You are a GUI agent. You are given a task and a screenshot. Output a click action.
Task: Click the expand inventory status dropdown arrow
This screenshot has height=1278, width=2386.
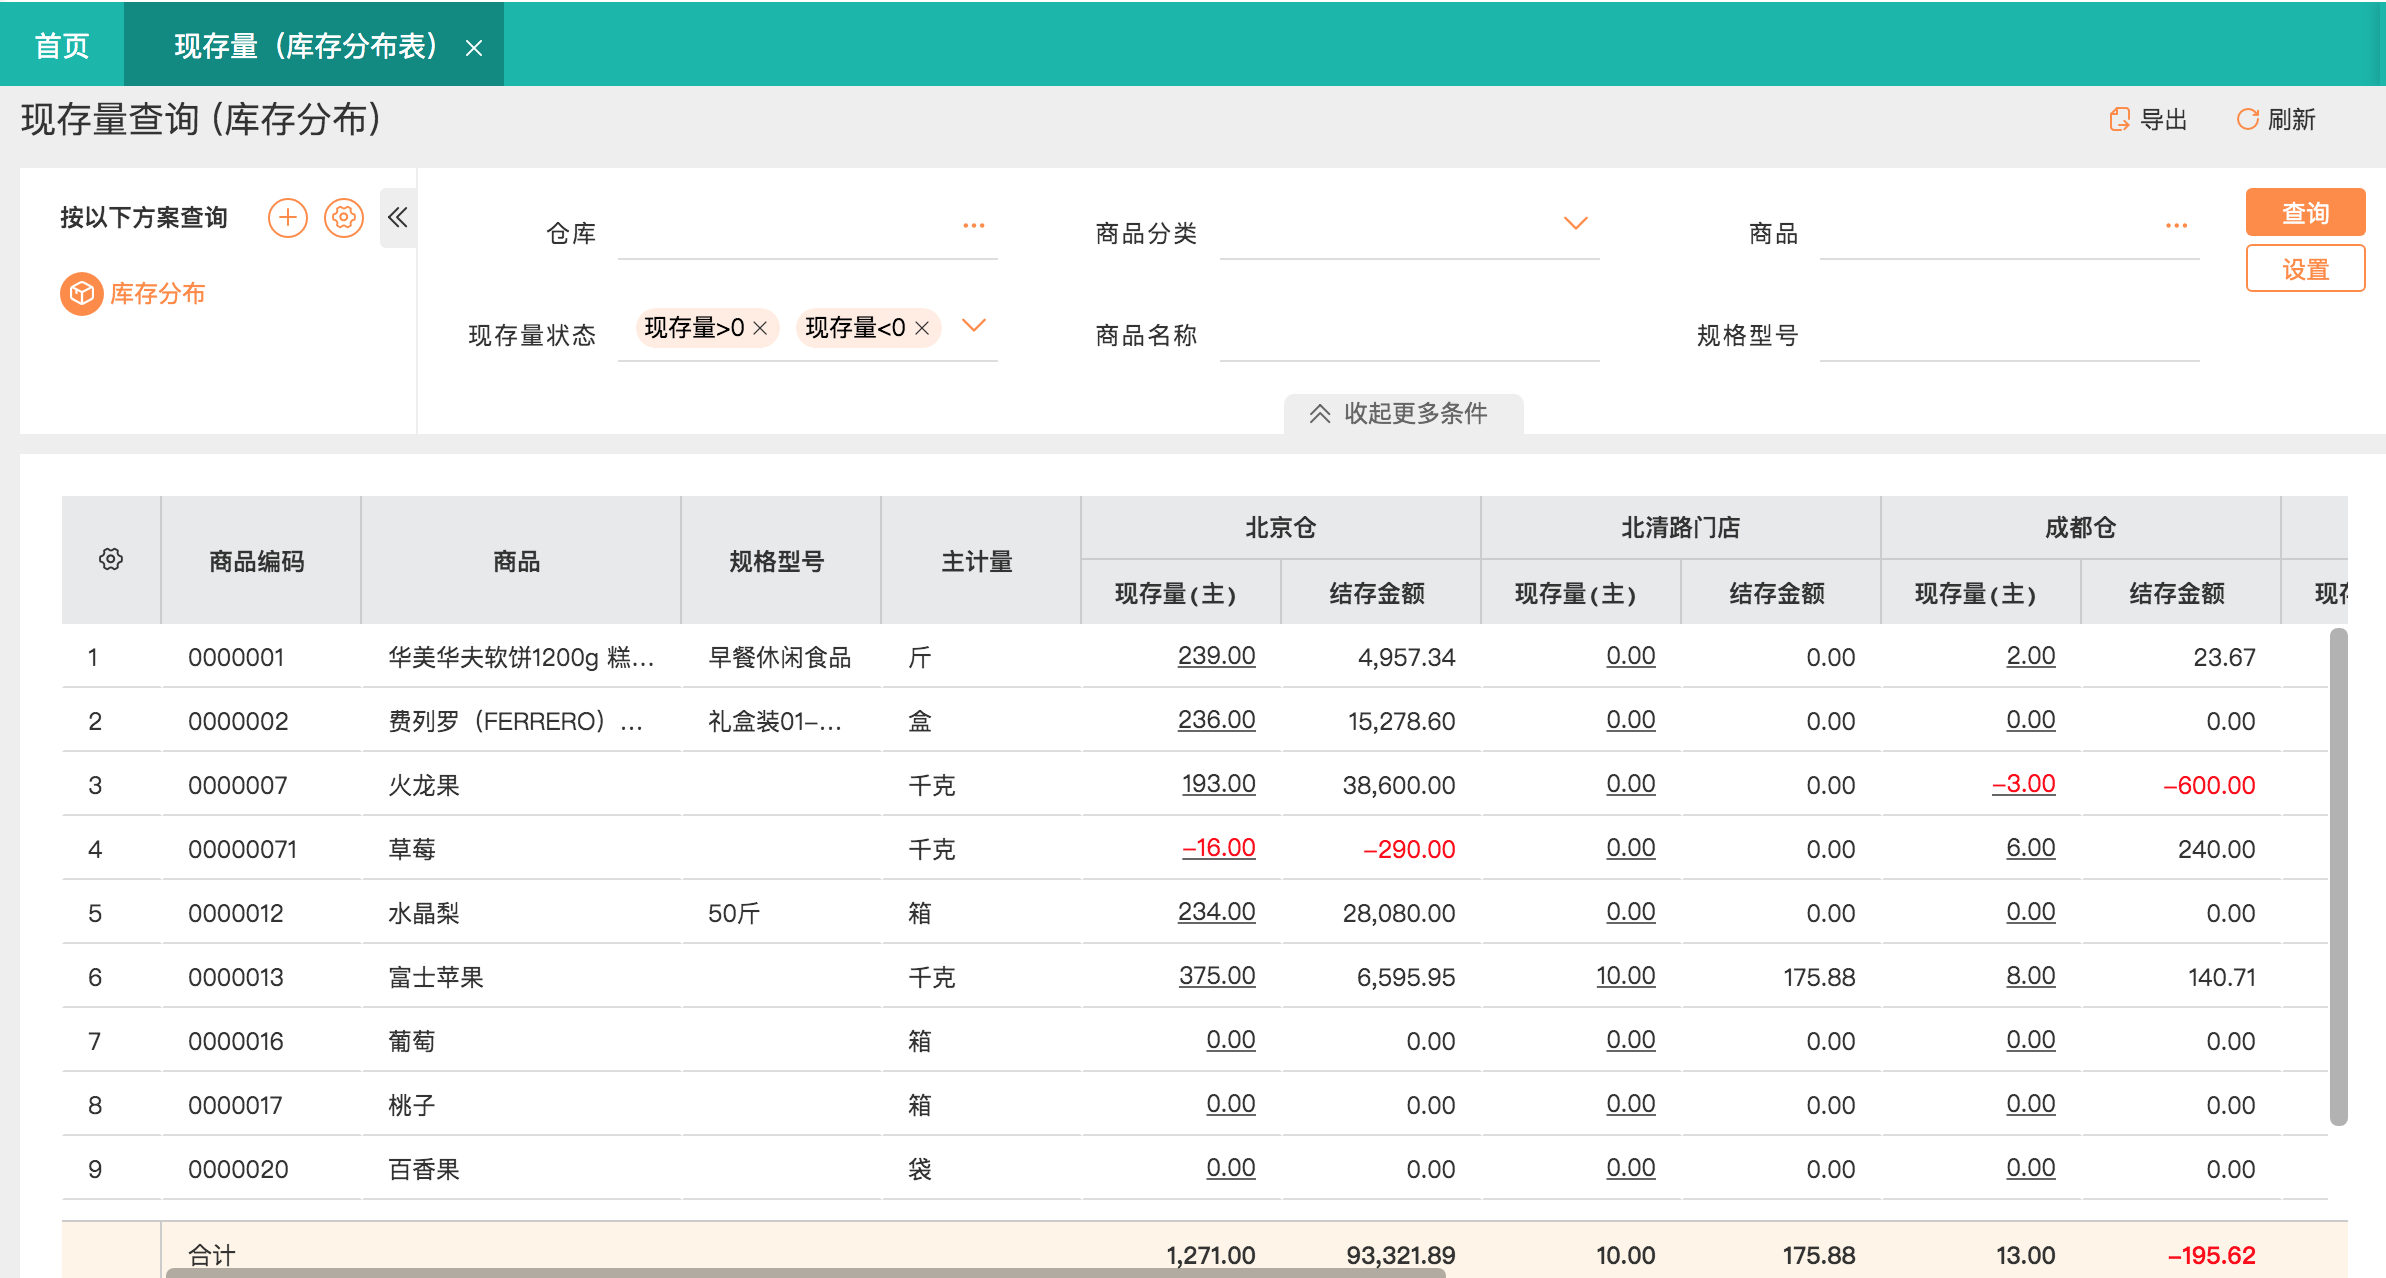click(x=977, y=328)
